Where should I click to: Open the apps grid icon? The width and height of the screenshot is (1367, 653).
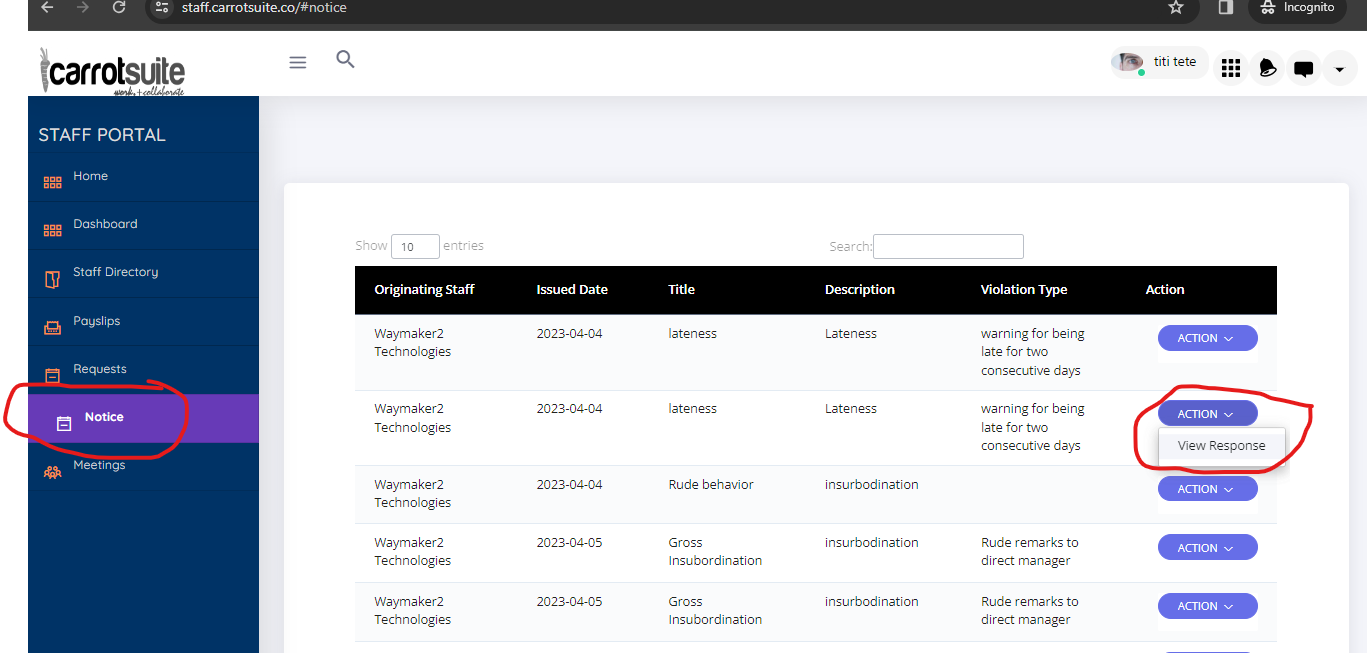(x=1231, y=68)
